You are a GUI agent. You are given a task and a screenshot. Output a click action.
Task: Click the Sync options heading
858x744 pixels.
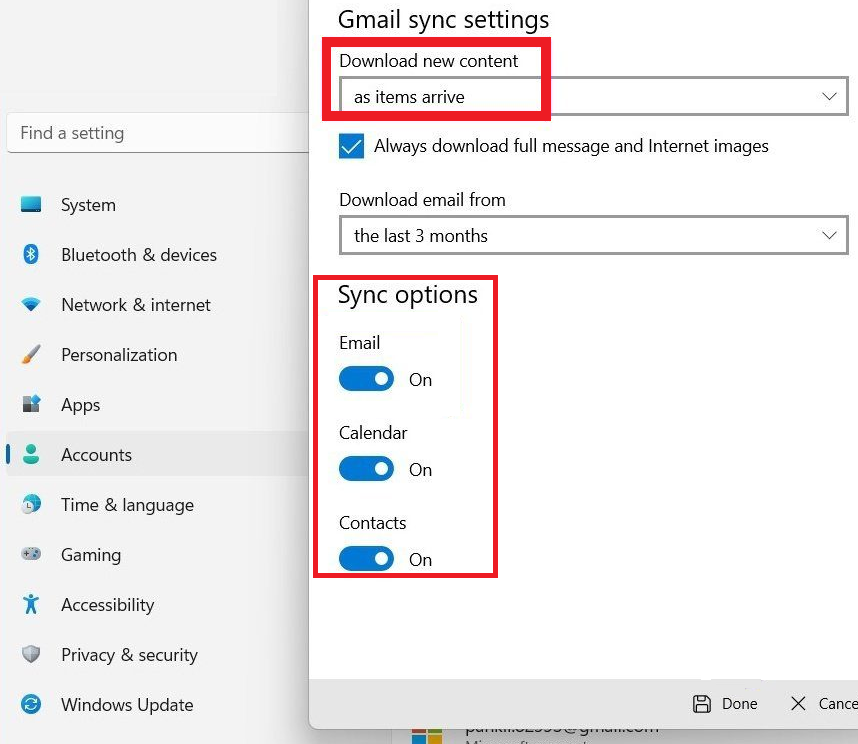(408, 295)
